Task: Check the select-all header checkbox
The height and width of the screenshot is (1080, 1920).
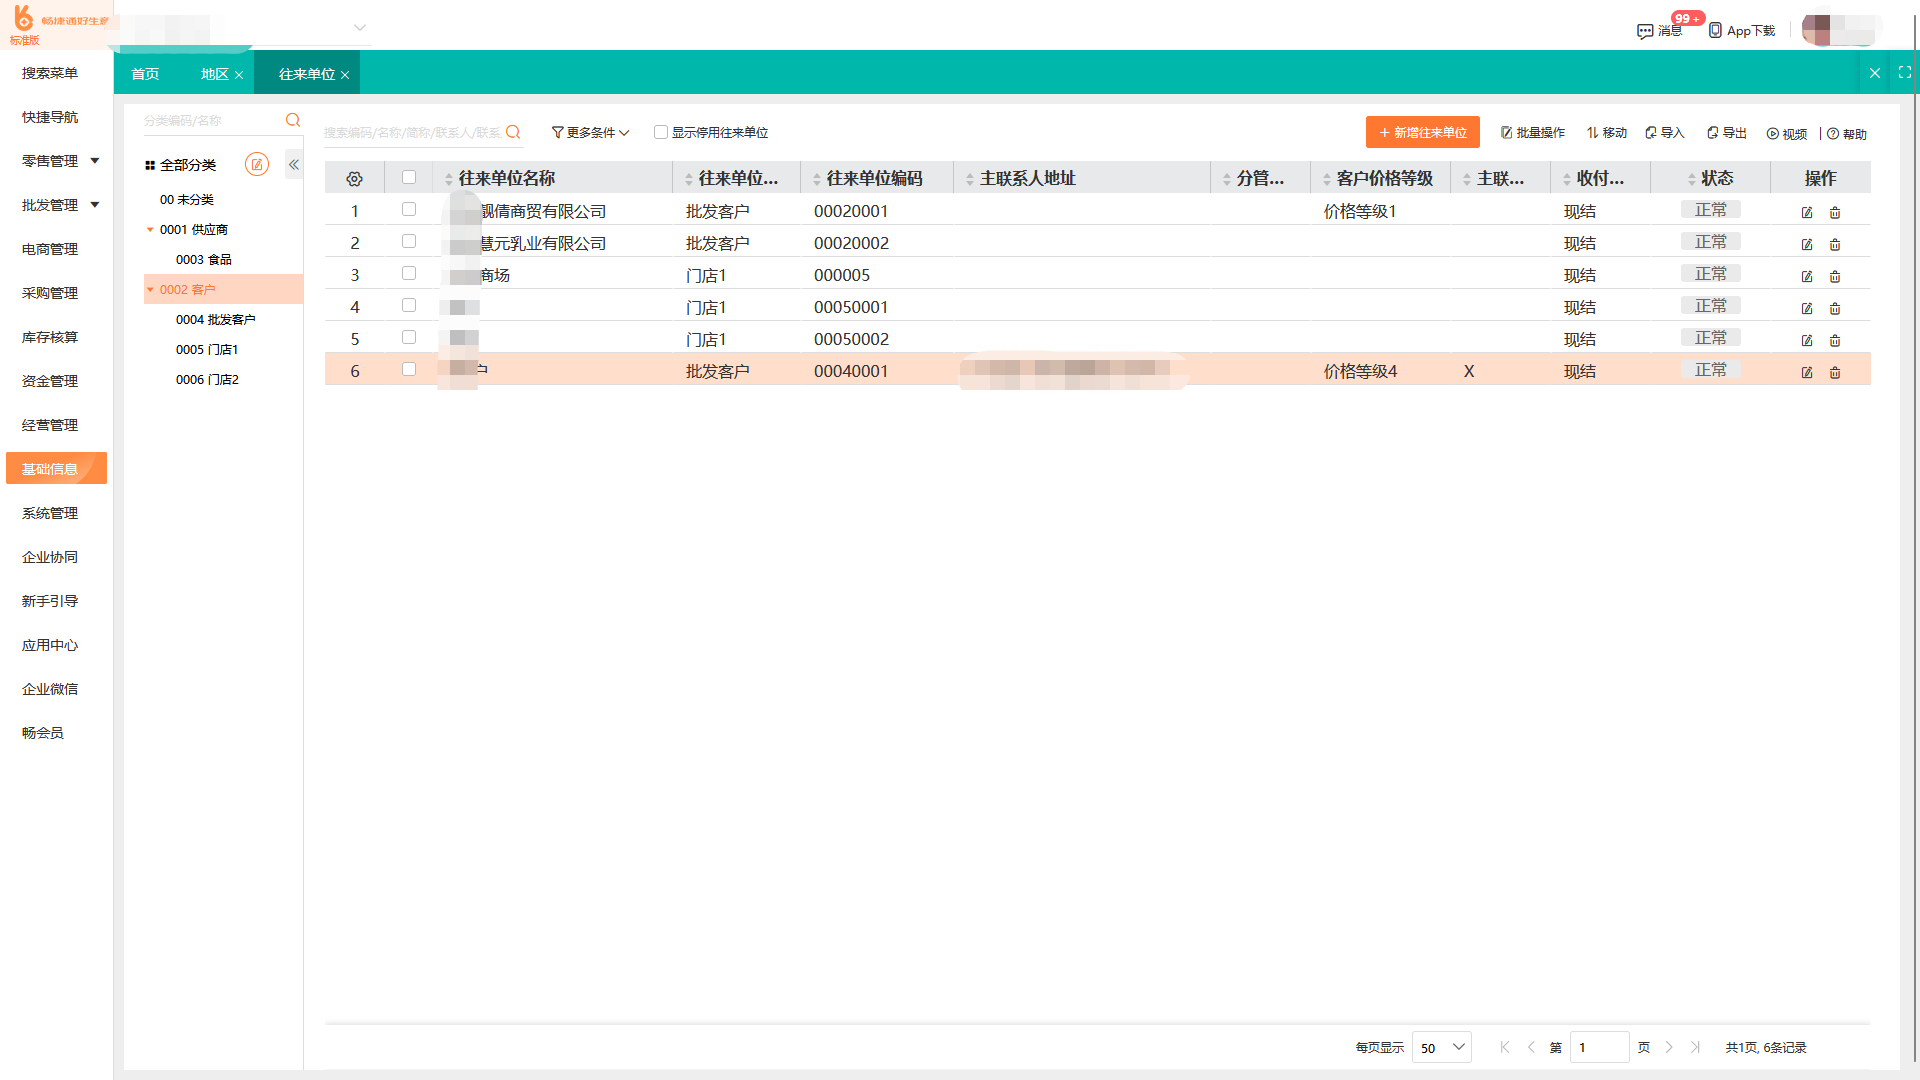Action: click(x=409, y=177)
